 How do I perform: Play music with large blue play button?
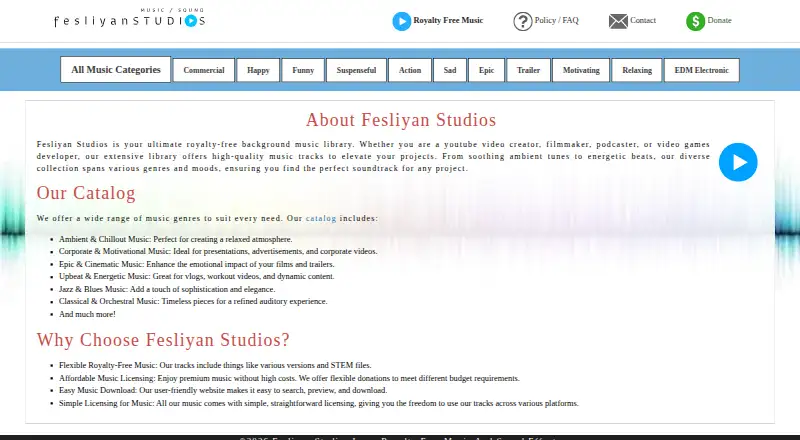click(738, 162)
